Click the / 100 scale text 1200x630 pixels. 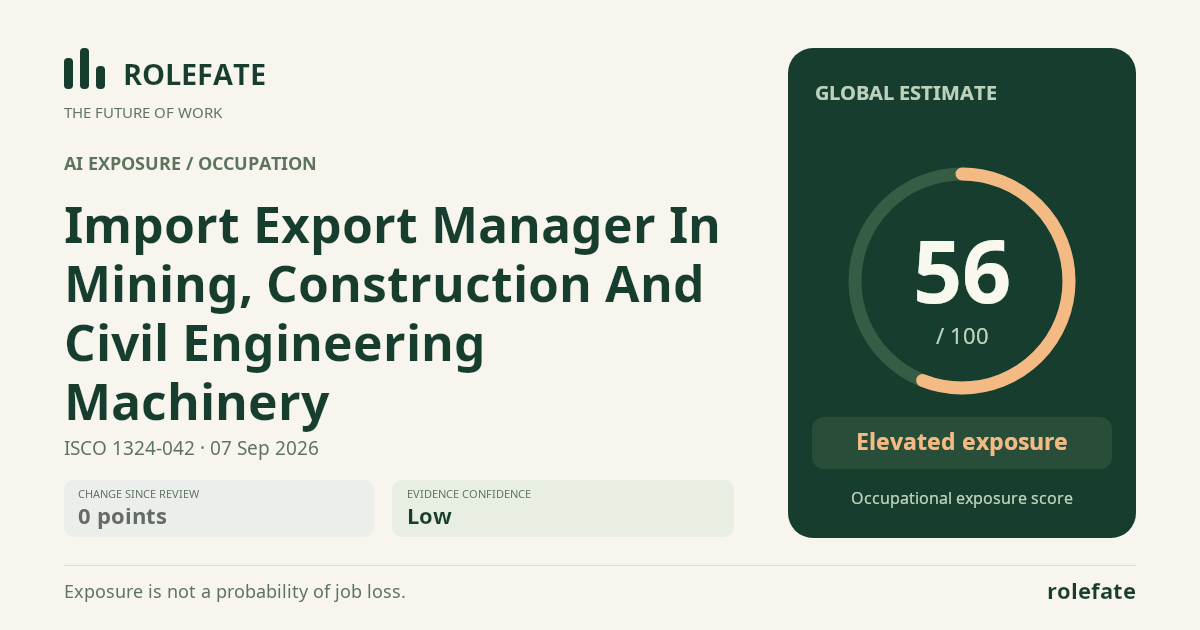click(x=962, y=336)
